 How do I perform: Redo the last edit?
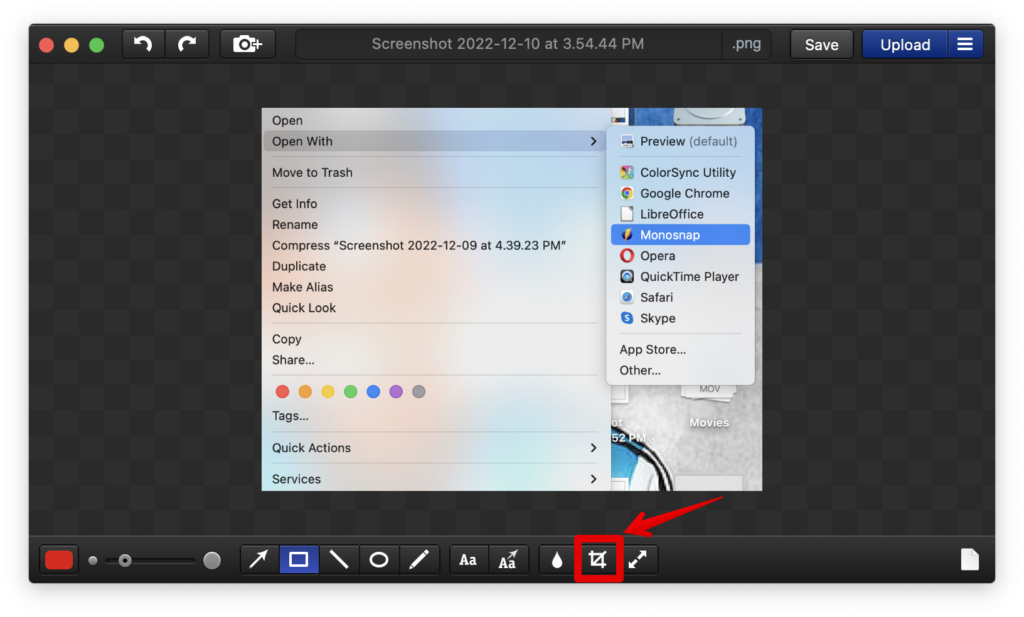pyautogui.click(x=187, y=44)
